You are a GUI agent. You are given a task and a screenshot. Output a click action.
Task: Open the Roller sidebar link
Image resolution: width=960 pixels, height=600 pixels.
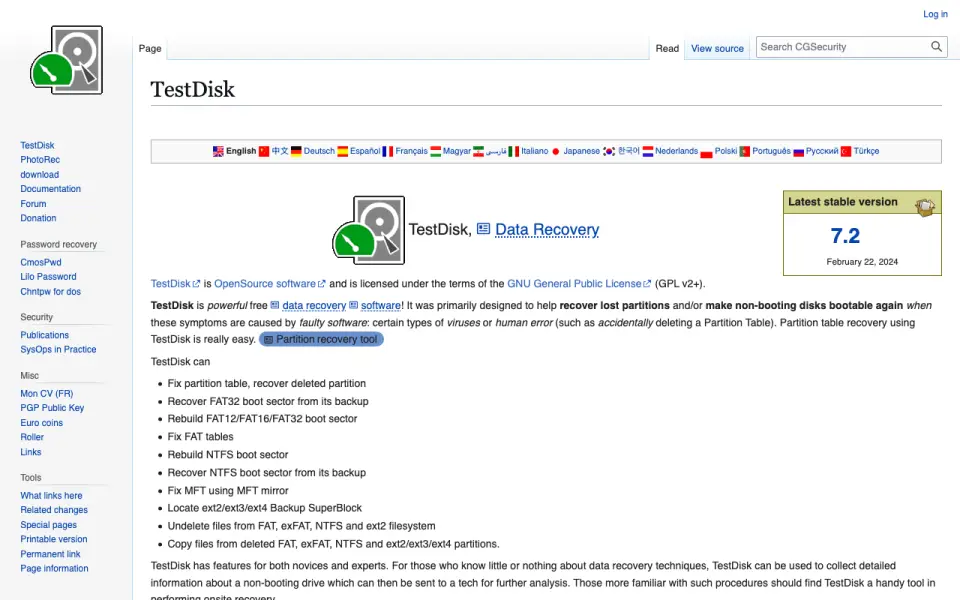(32, 437)
